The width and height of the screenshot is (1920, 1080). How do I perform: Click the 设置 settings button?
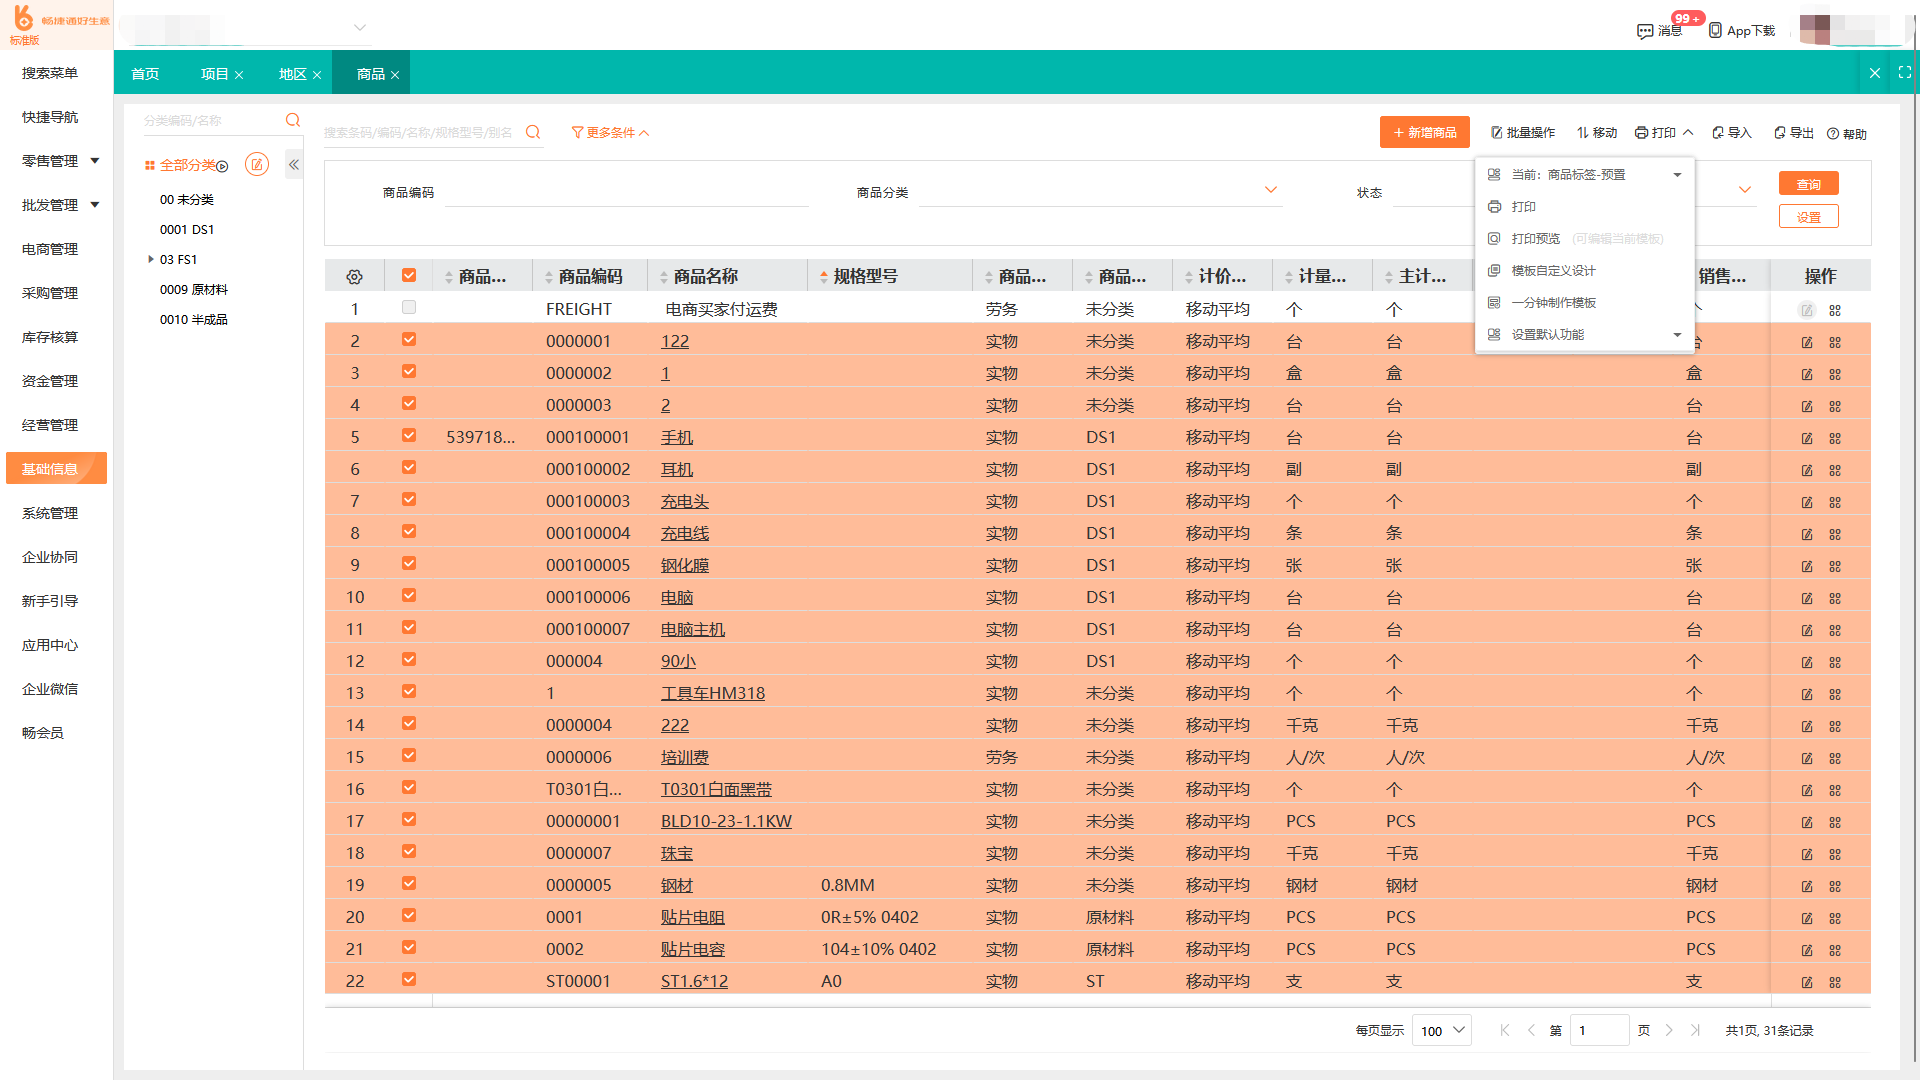point(1808,216)
